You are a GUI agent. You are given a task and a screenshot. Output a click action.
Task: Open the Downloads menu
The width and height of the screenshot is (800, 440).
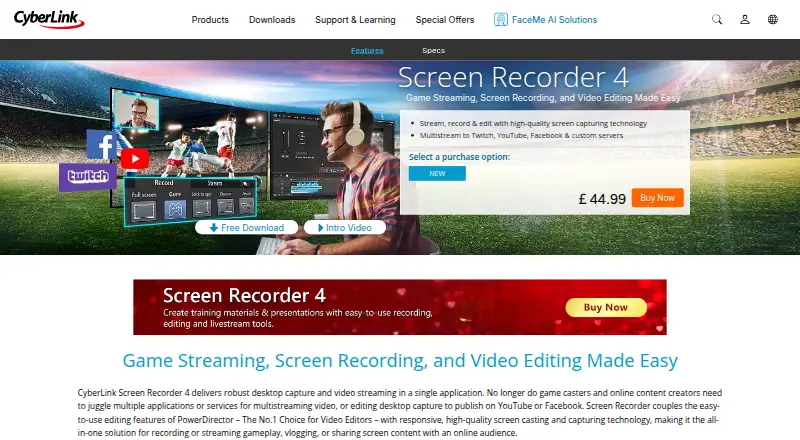tap(272, 19)
